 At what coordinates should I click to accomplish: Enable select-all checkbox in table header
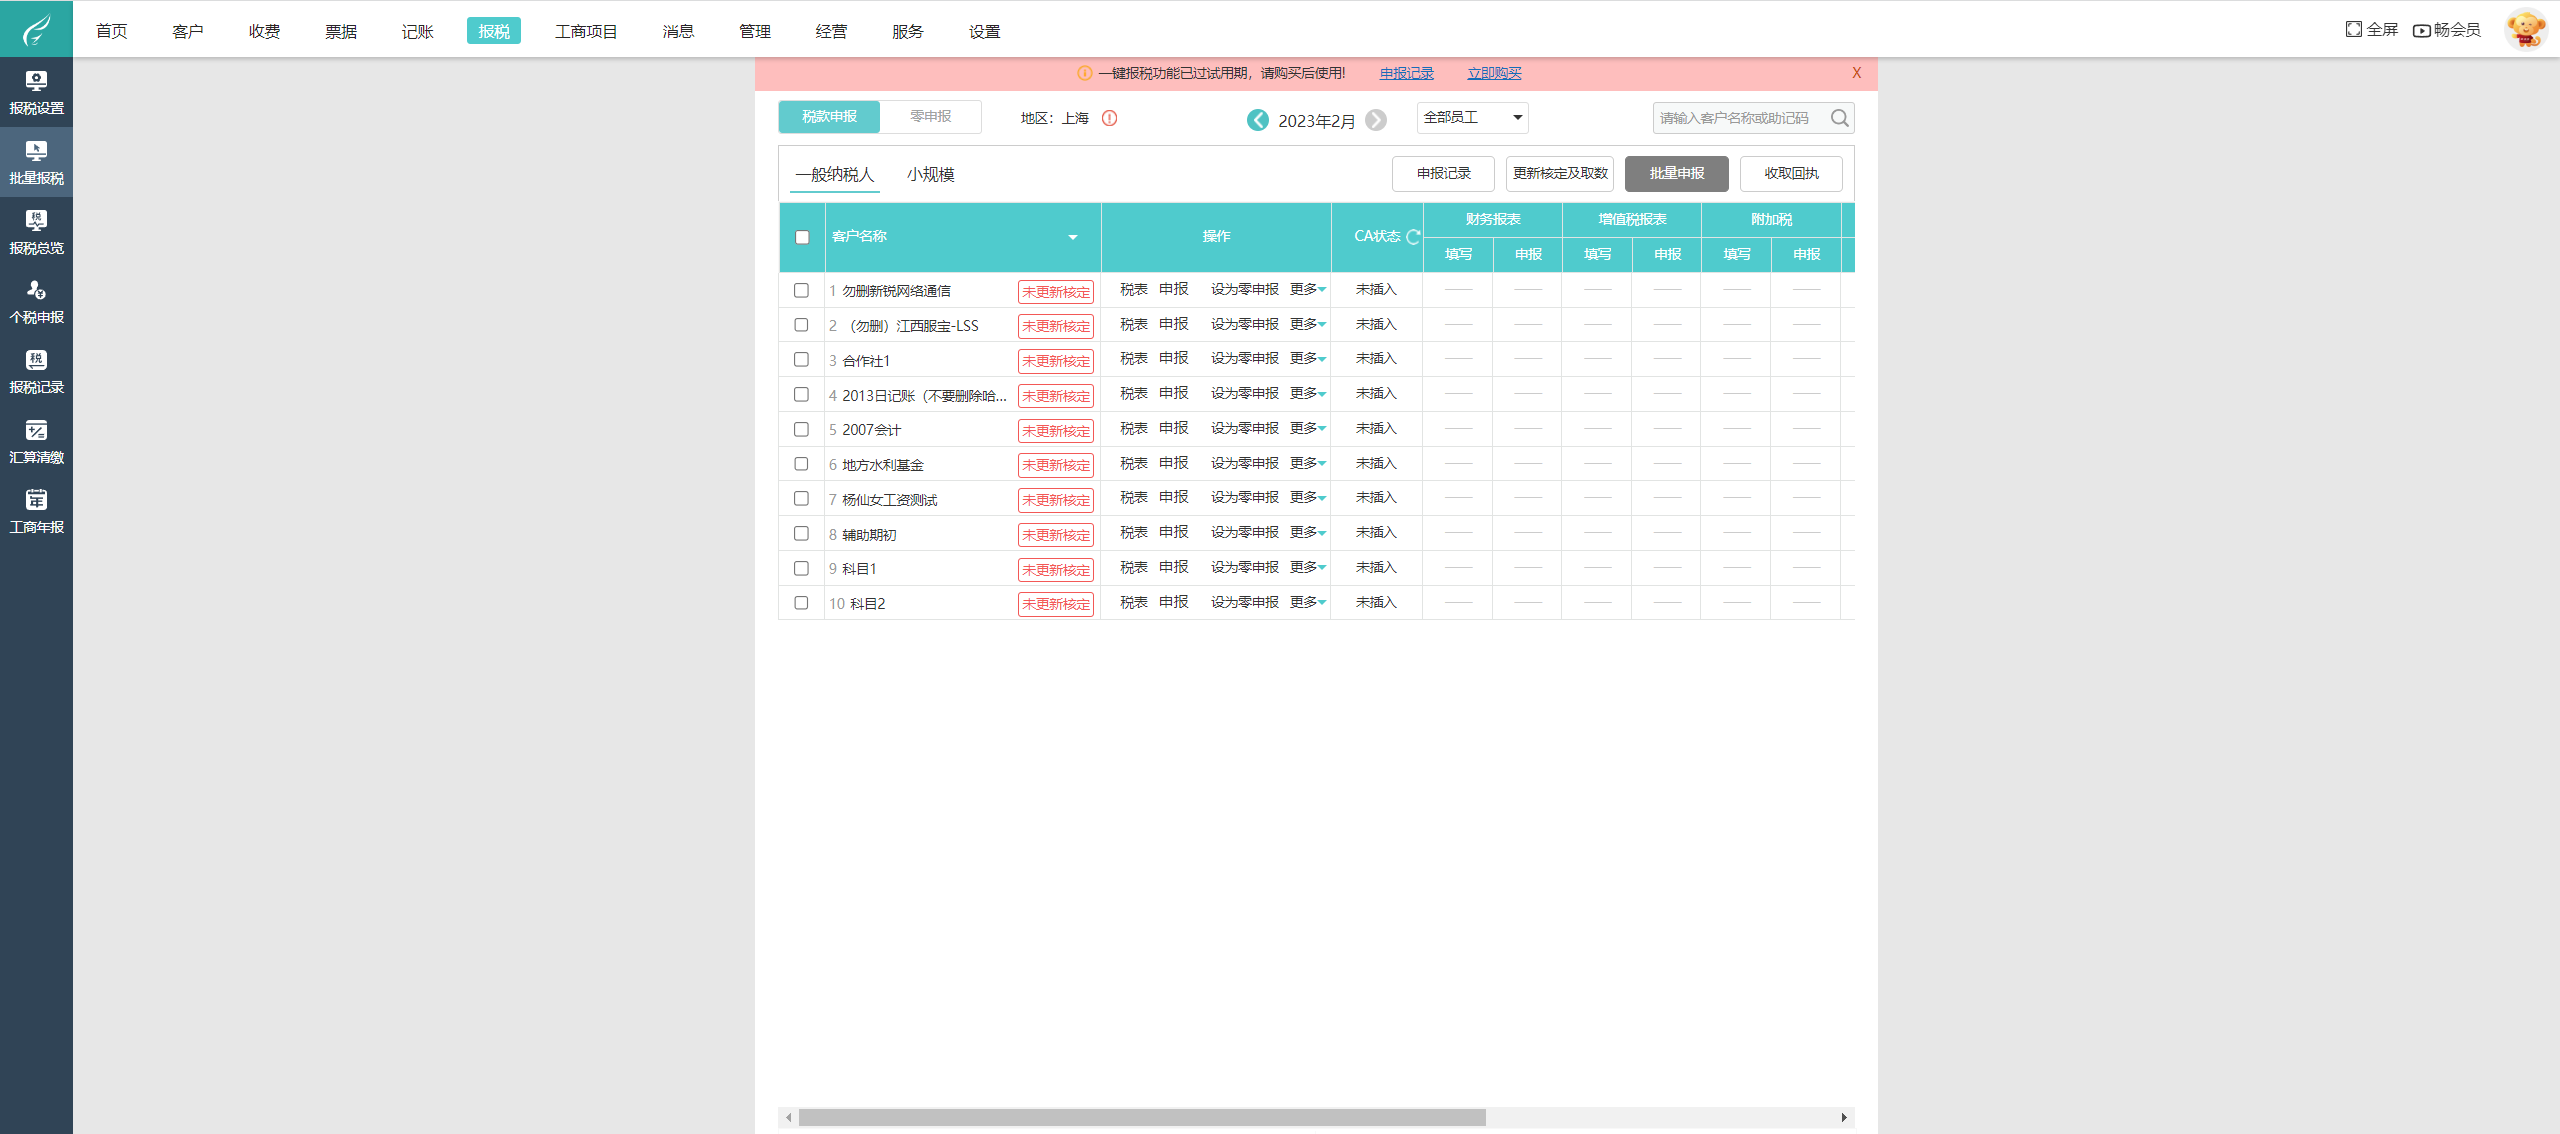pos(803,235)
